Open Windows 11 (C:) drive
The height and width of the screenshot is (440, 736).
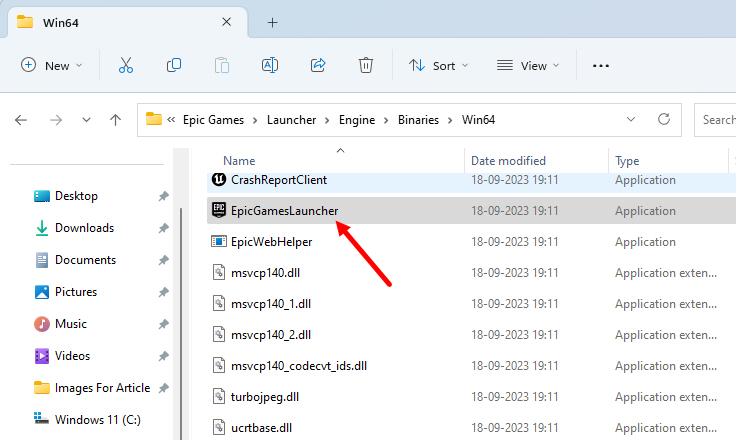pyautogui.click(x=98, y=419)
